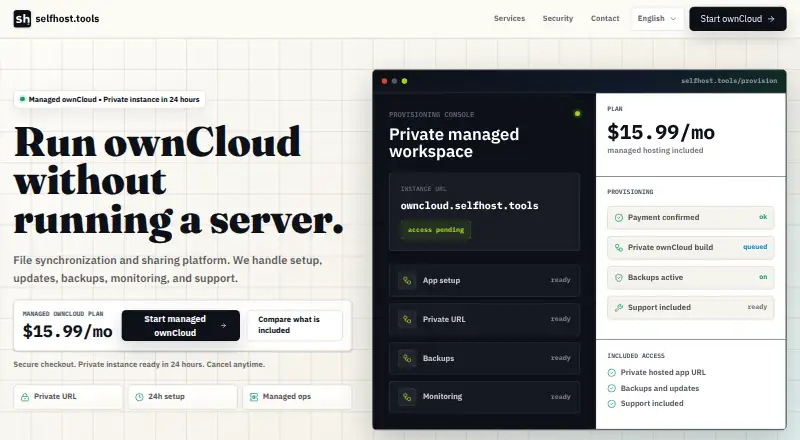Viewport: 800px width, 440px height.
Task: Click the Backups row icon in console
Action: click(407, 358)
